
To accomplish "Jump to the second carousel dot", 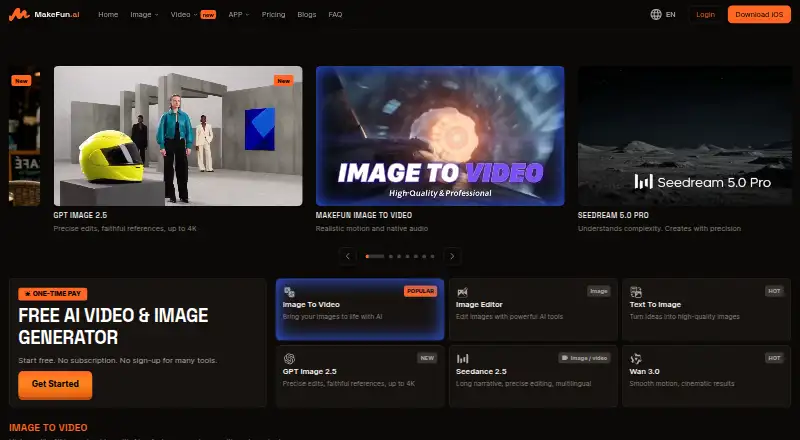I will tap(391, 256).
